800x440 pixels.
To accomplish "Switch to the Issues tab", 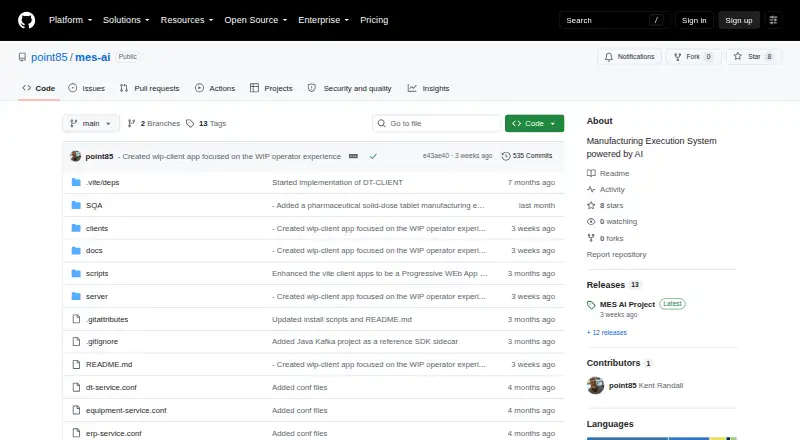I will tap(87, 88).
